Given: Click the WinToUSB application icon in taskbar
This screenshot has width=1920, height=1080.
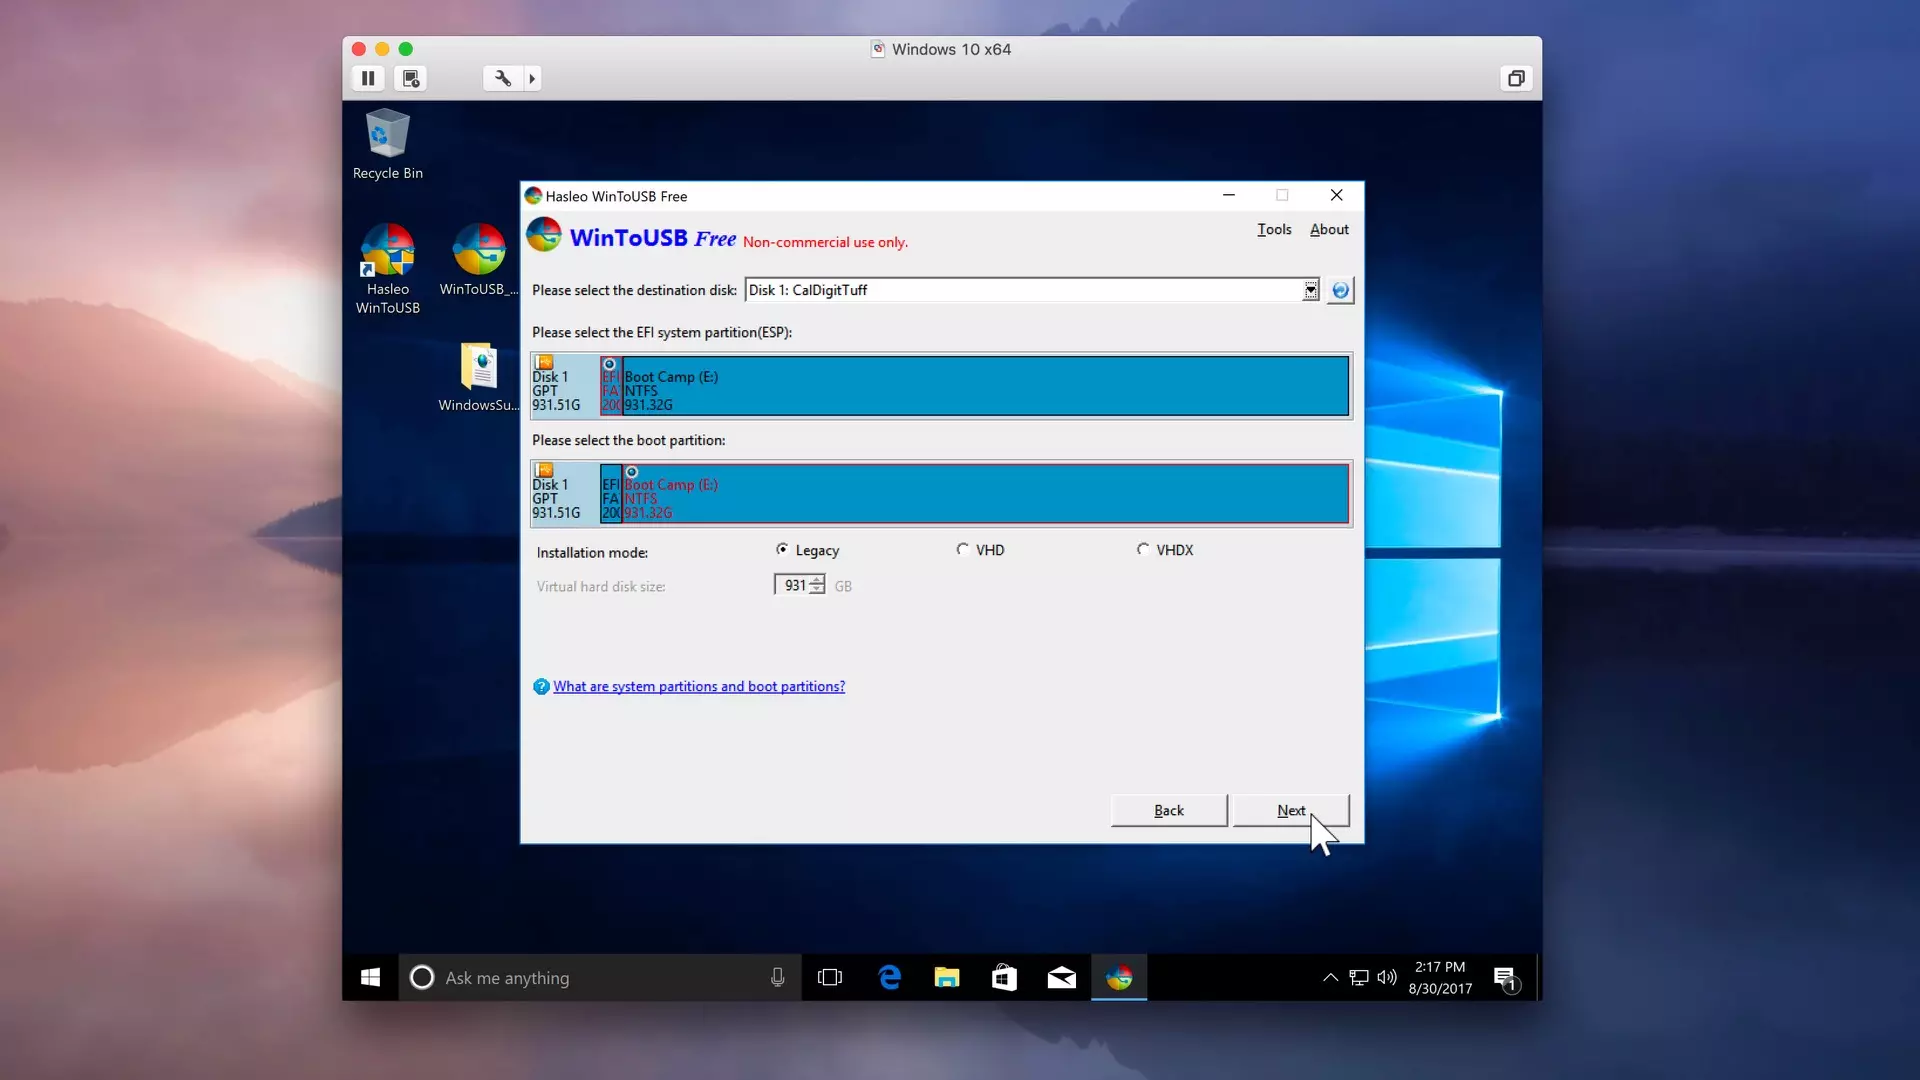Looking at the screenshot, I should click(x=1118, y=978).
